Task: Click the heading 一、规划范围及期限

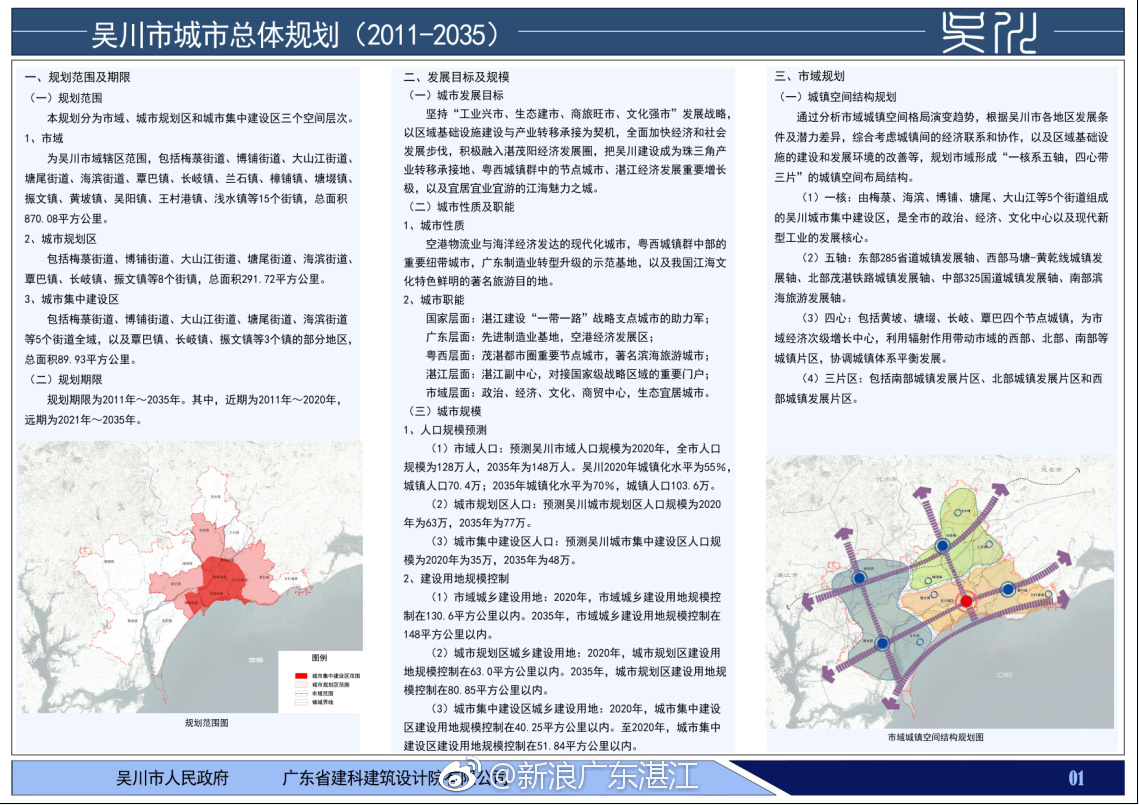Action: pos(77,77)
